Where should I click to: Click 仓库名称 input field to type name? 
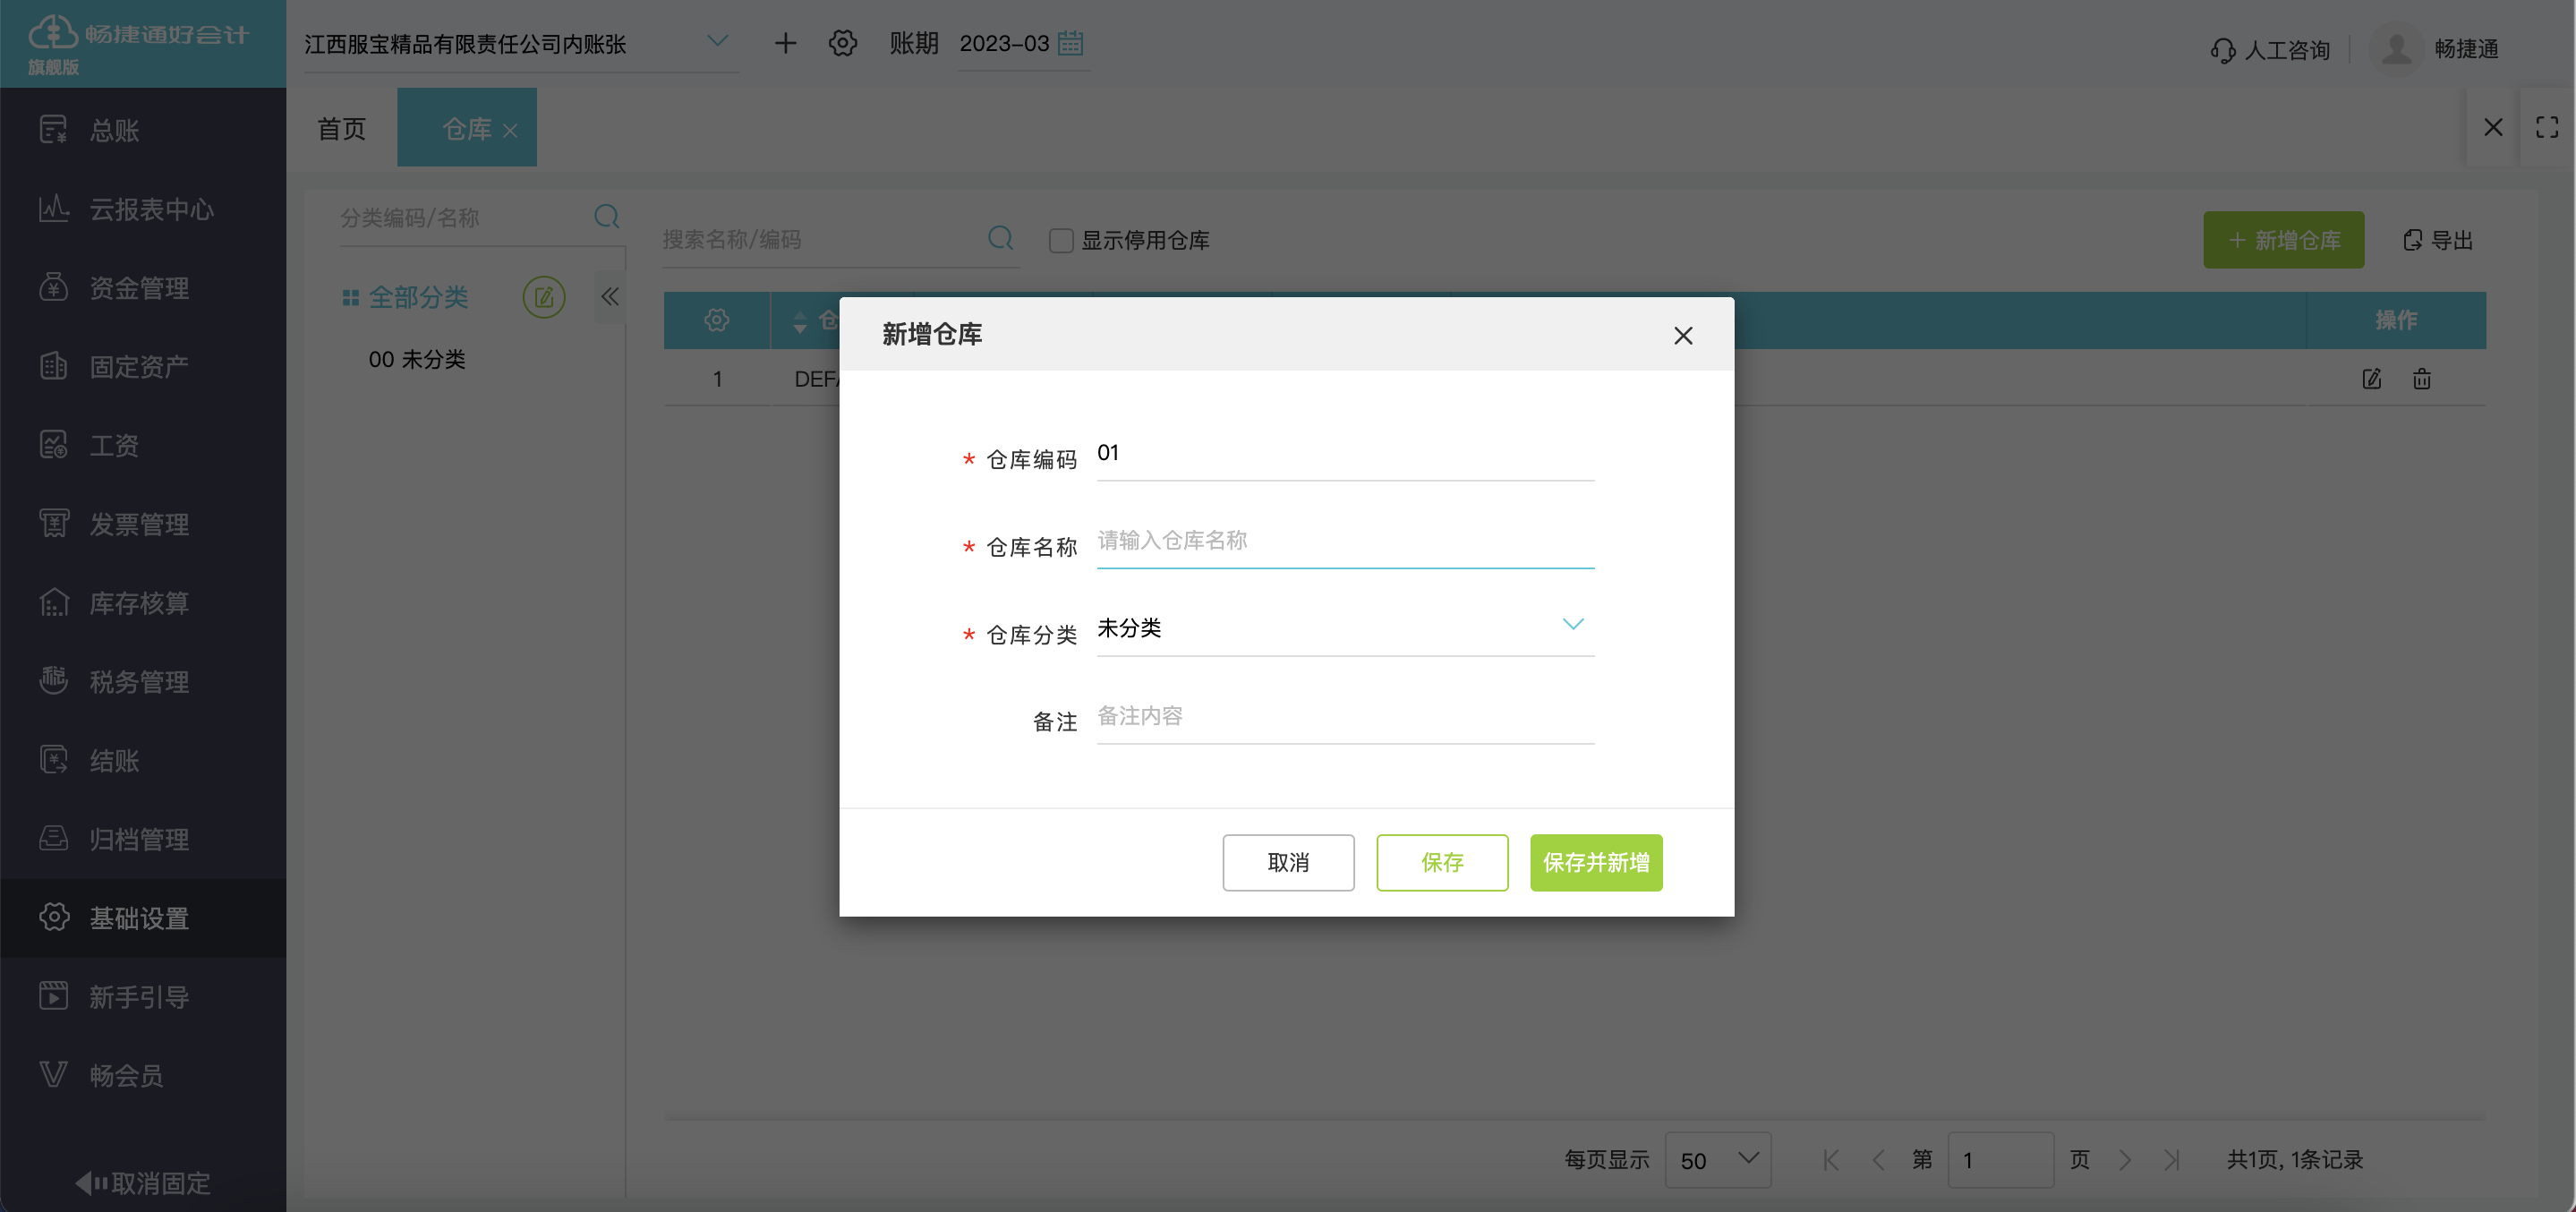coord(1345,541)
